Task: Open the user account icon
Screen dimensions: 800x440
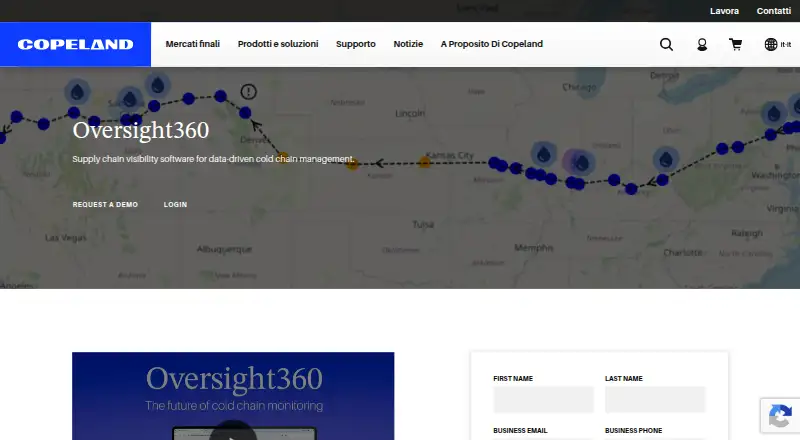Action: (x=702, y=45)
